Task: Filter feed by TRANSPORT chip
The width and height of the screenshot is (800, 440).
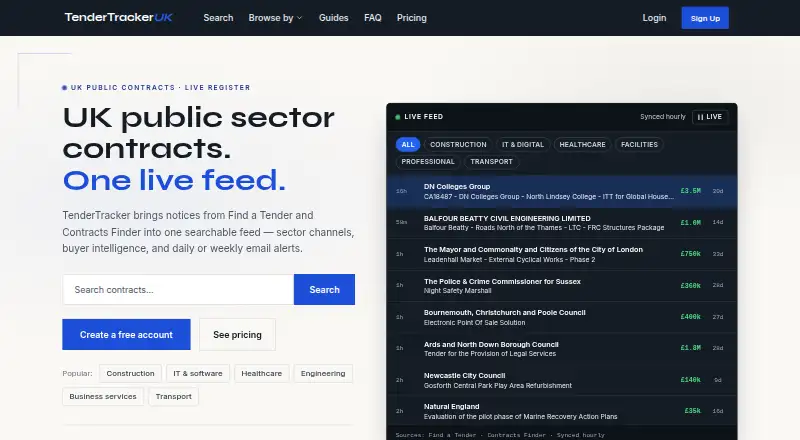Action: pos(491,162)
